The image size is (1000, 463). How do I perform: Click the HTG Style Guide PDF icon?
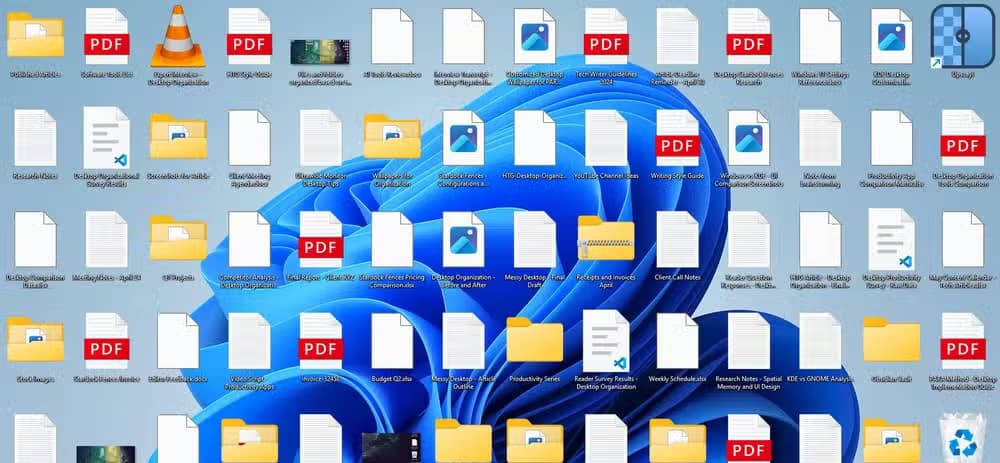(249, 36)
